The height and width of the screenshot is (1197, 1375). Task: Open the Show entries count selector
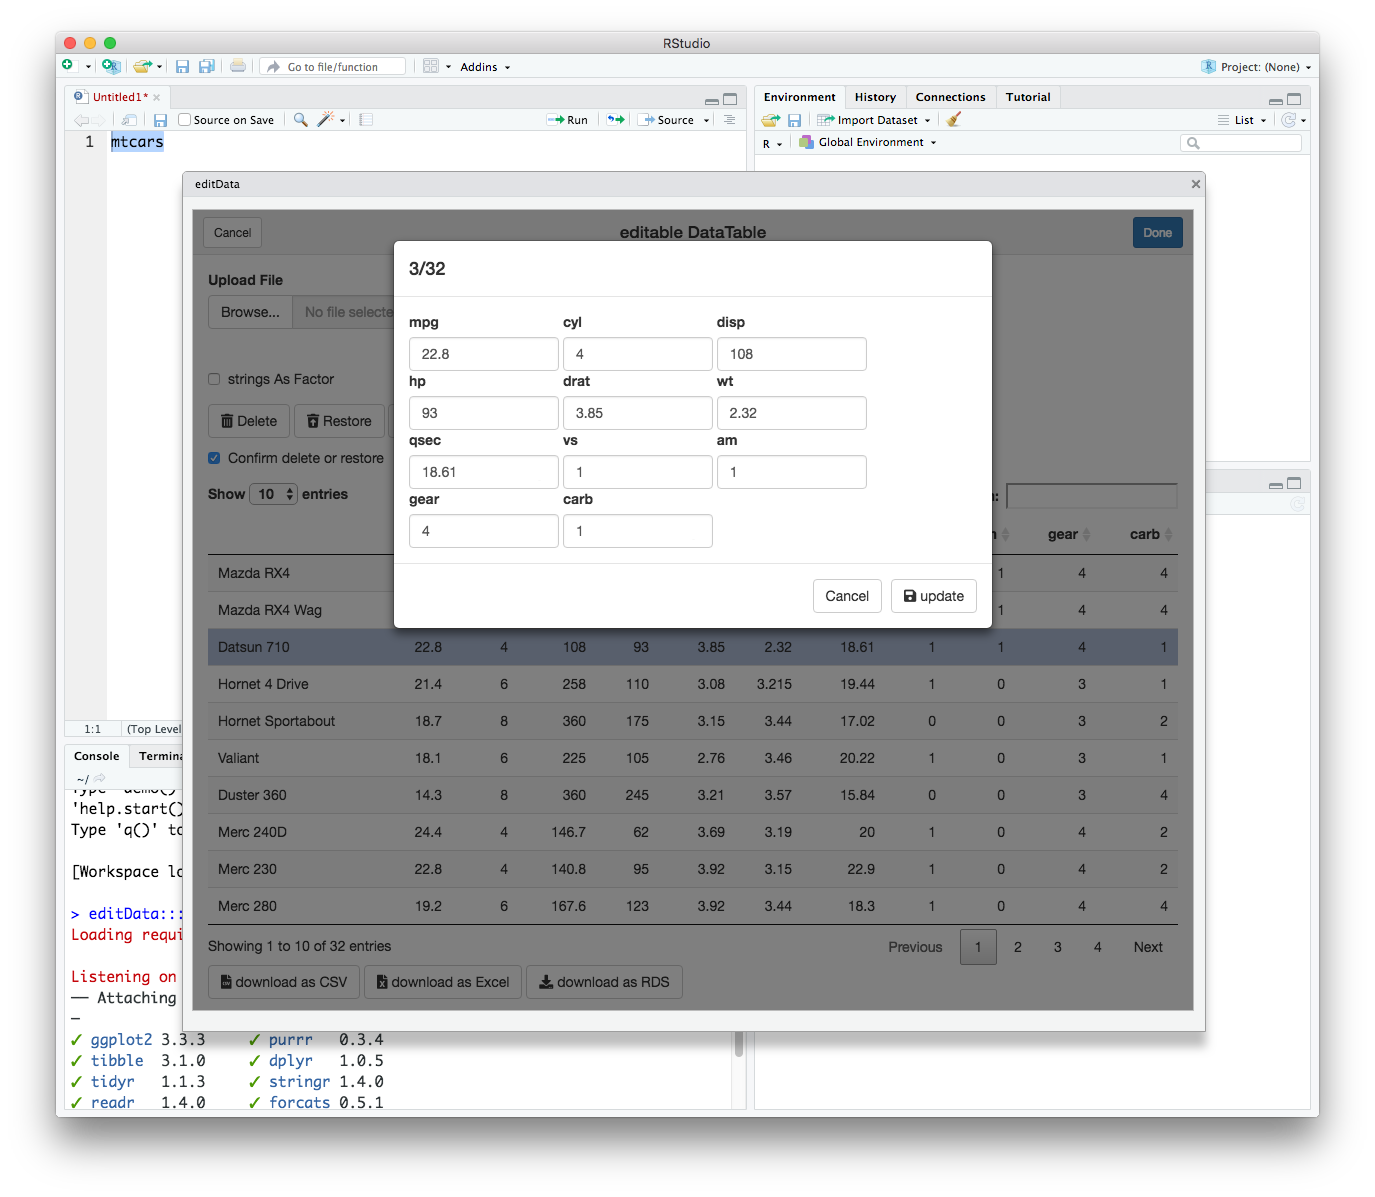tap(273, 494)
